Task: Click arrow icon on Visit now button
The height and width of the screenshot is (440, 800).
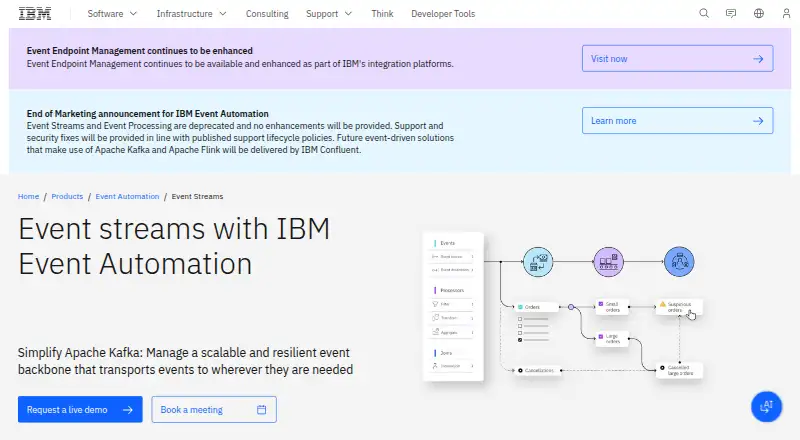Action: pos(758,59)
